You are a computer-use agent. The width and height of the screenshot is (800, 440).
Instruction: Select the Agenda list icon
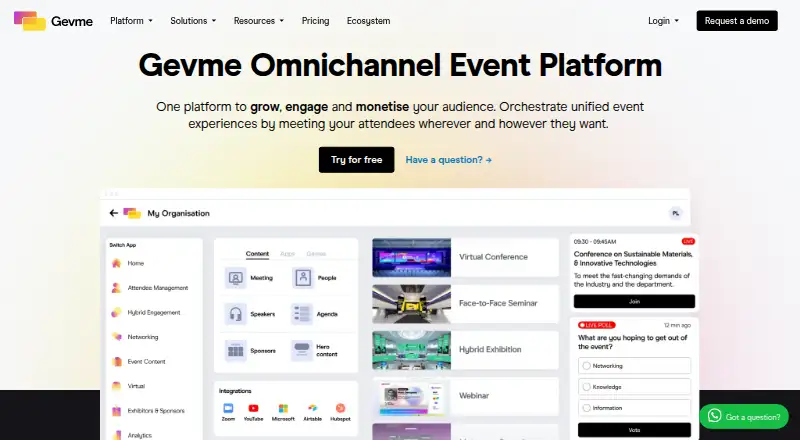pyautogui.click(x=302, y=314)
